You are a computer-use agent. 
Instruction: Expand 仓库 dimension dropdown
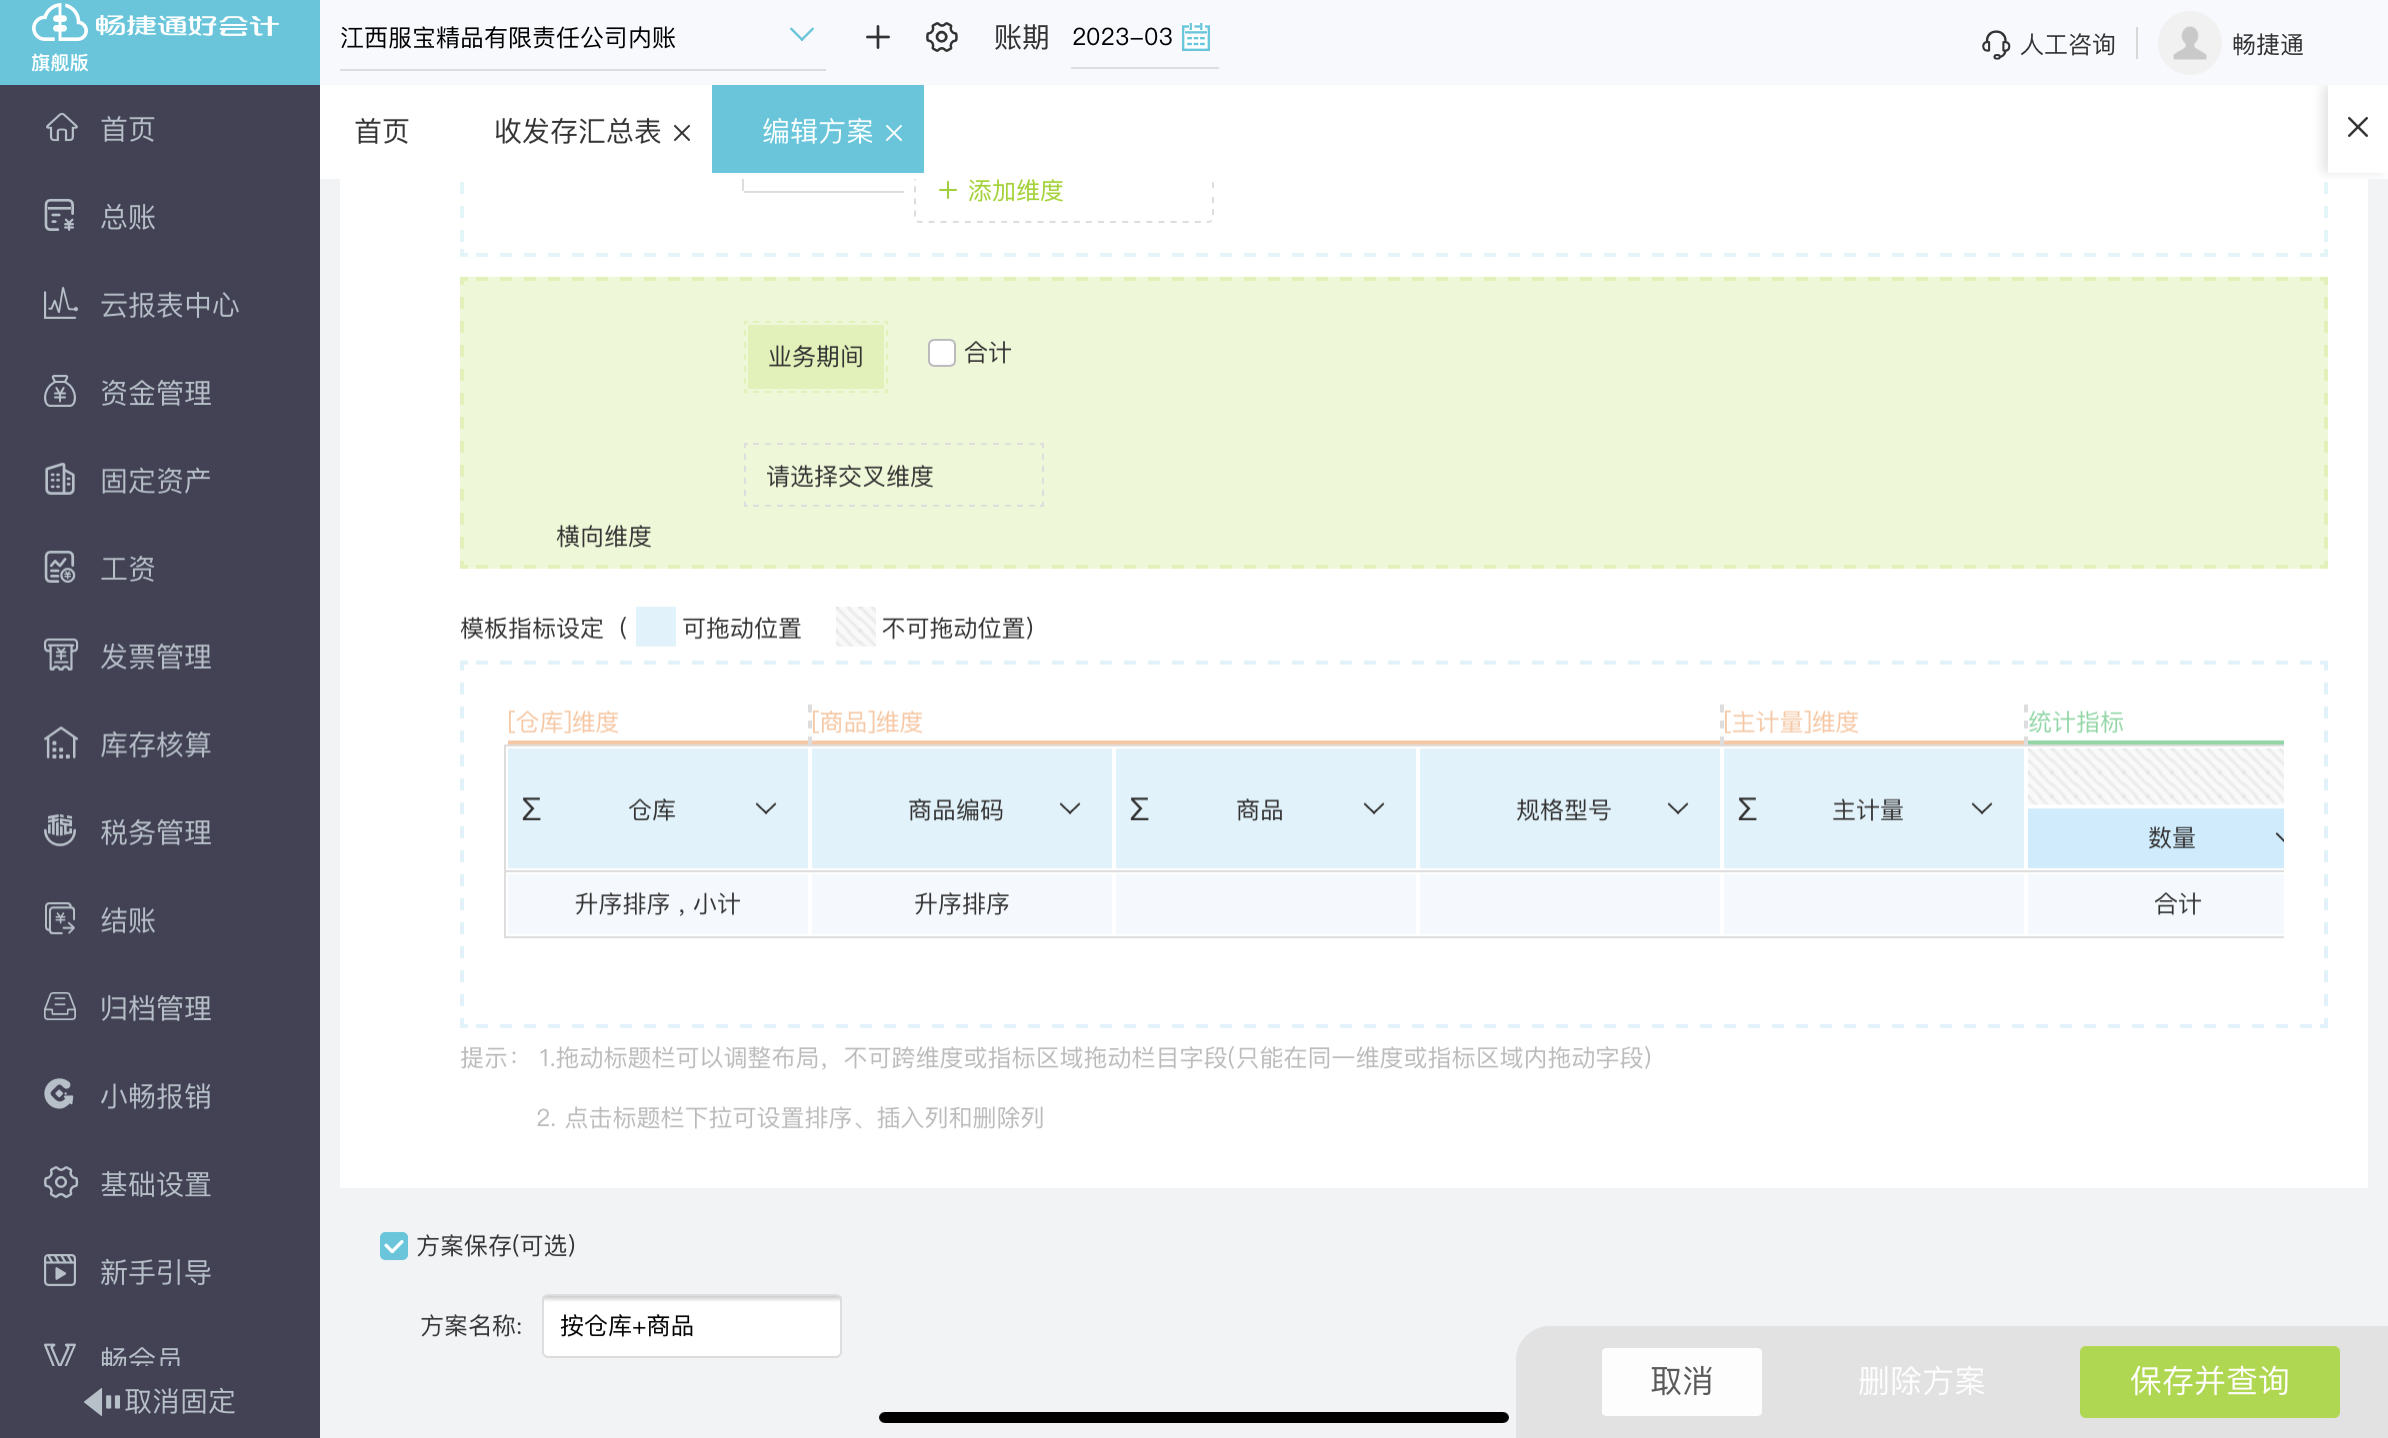point(766,809)
